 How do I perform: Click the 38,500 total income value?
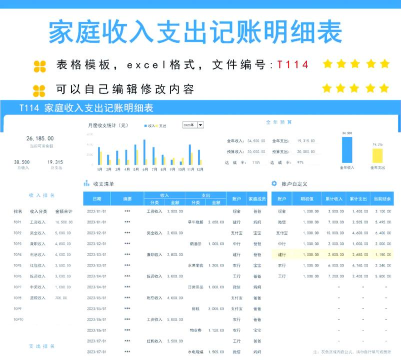pos(22,162)
